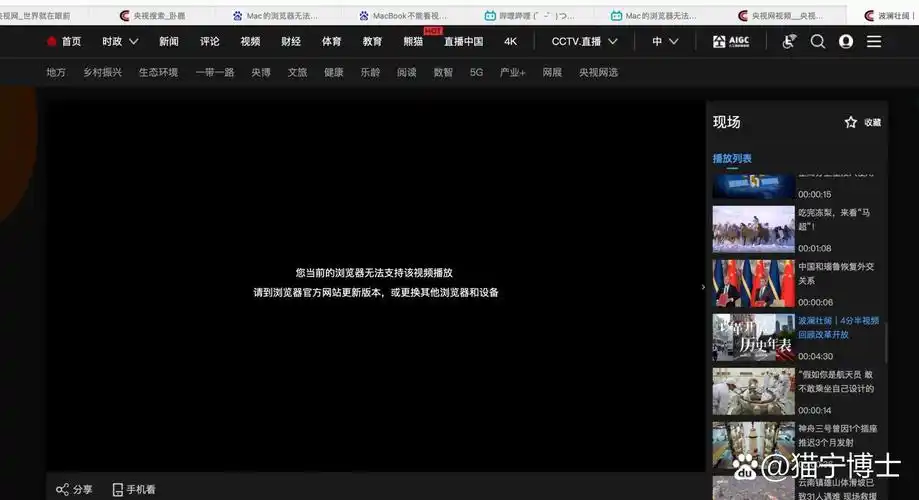The height and width of the screenshot is (500, 919).
Task: Open the hamburger menu icon
Action: [874, 42]
